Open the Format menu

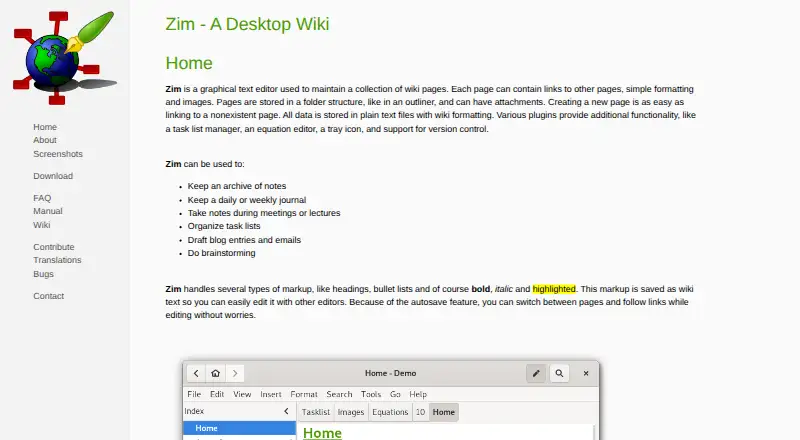(x=304, y=394)
